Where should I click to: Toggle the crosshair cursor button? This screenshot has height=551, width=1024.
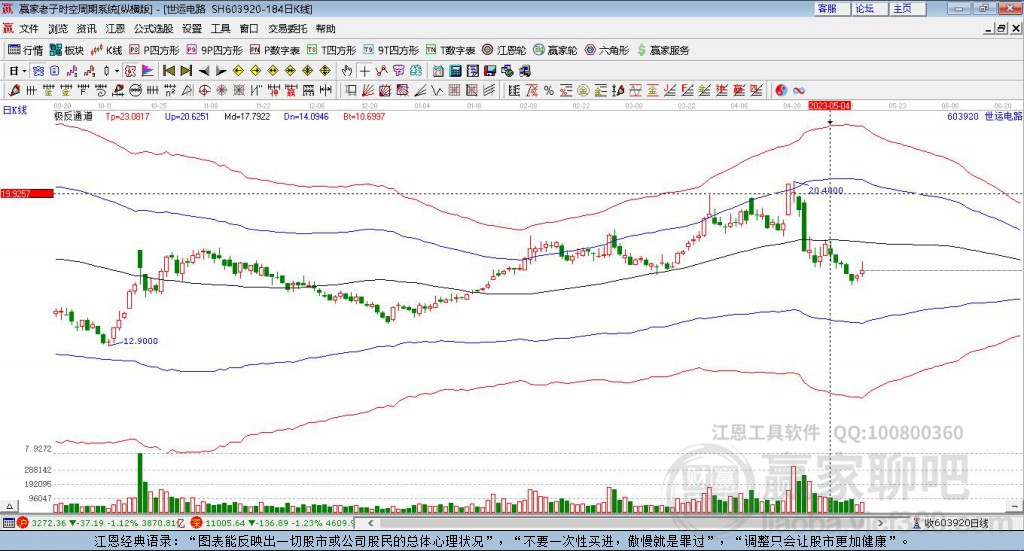pos(365,71)
